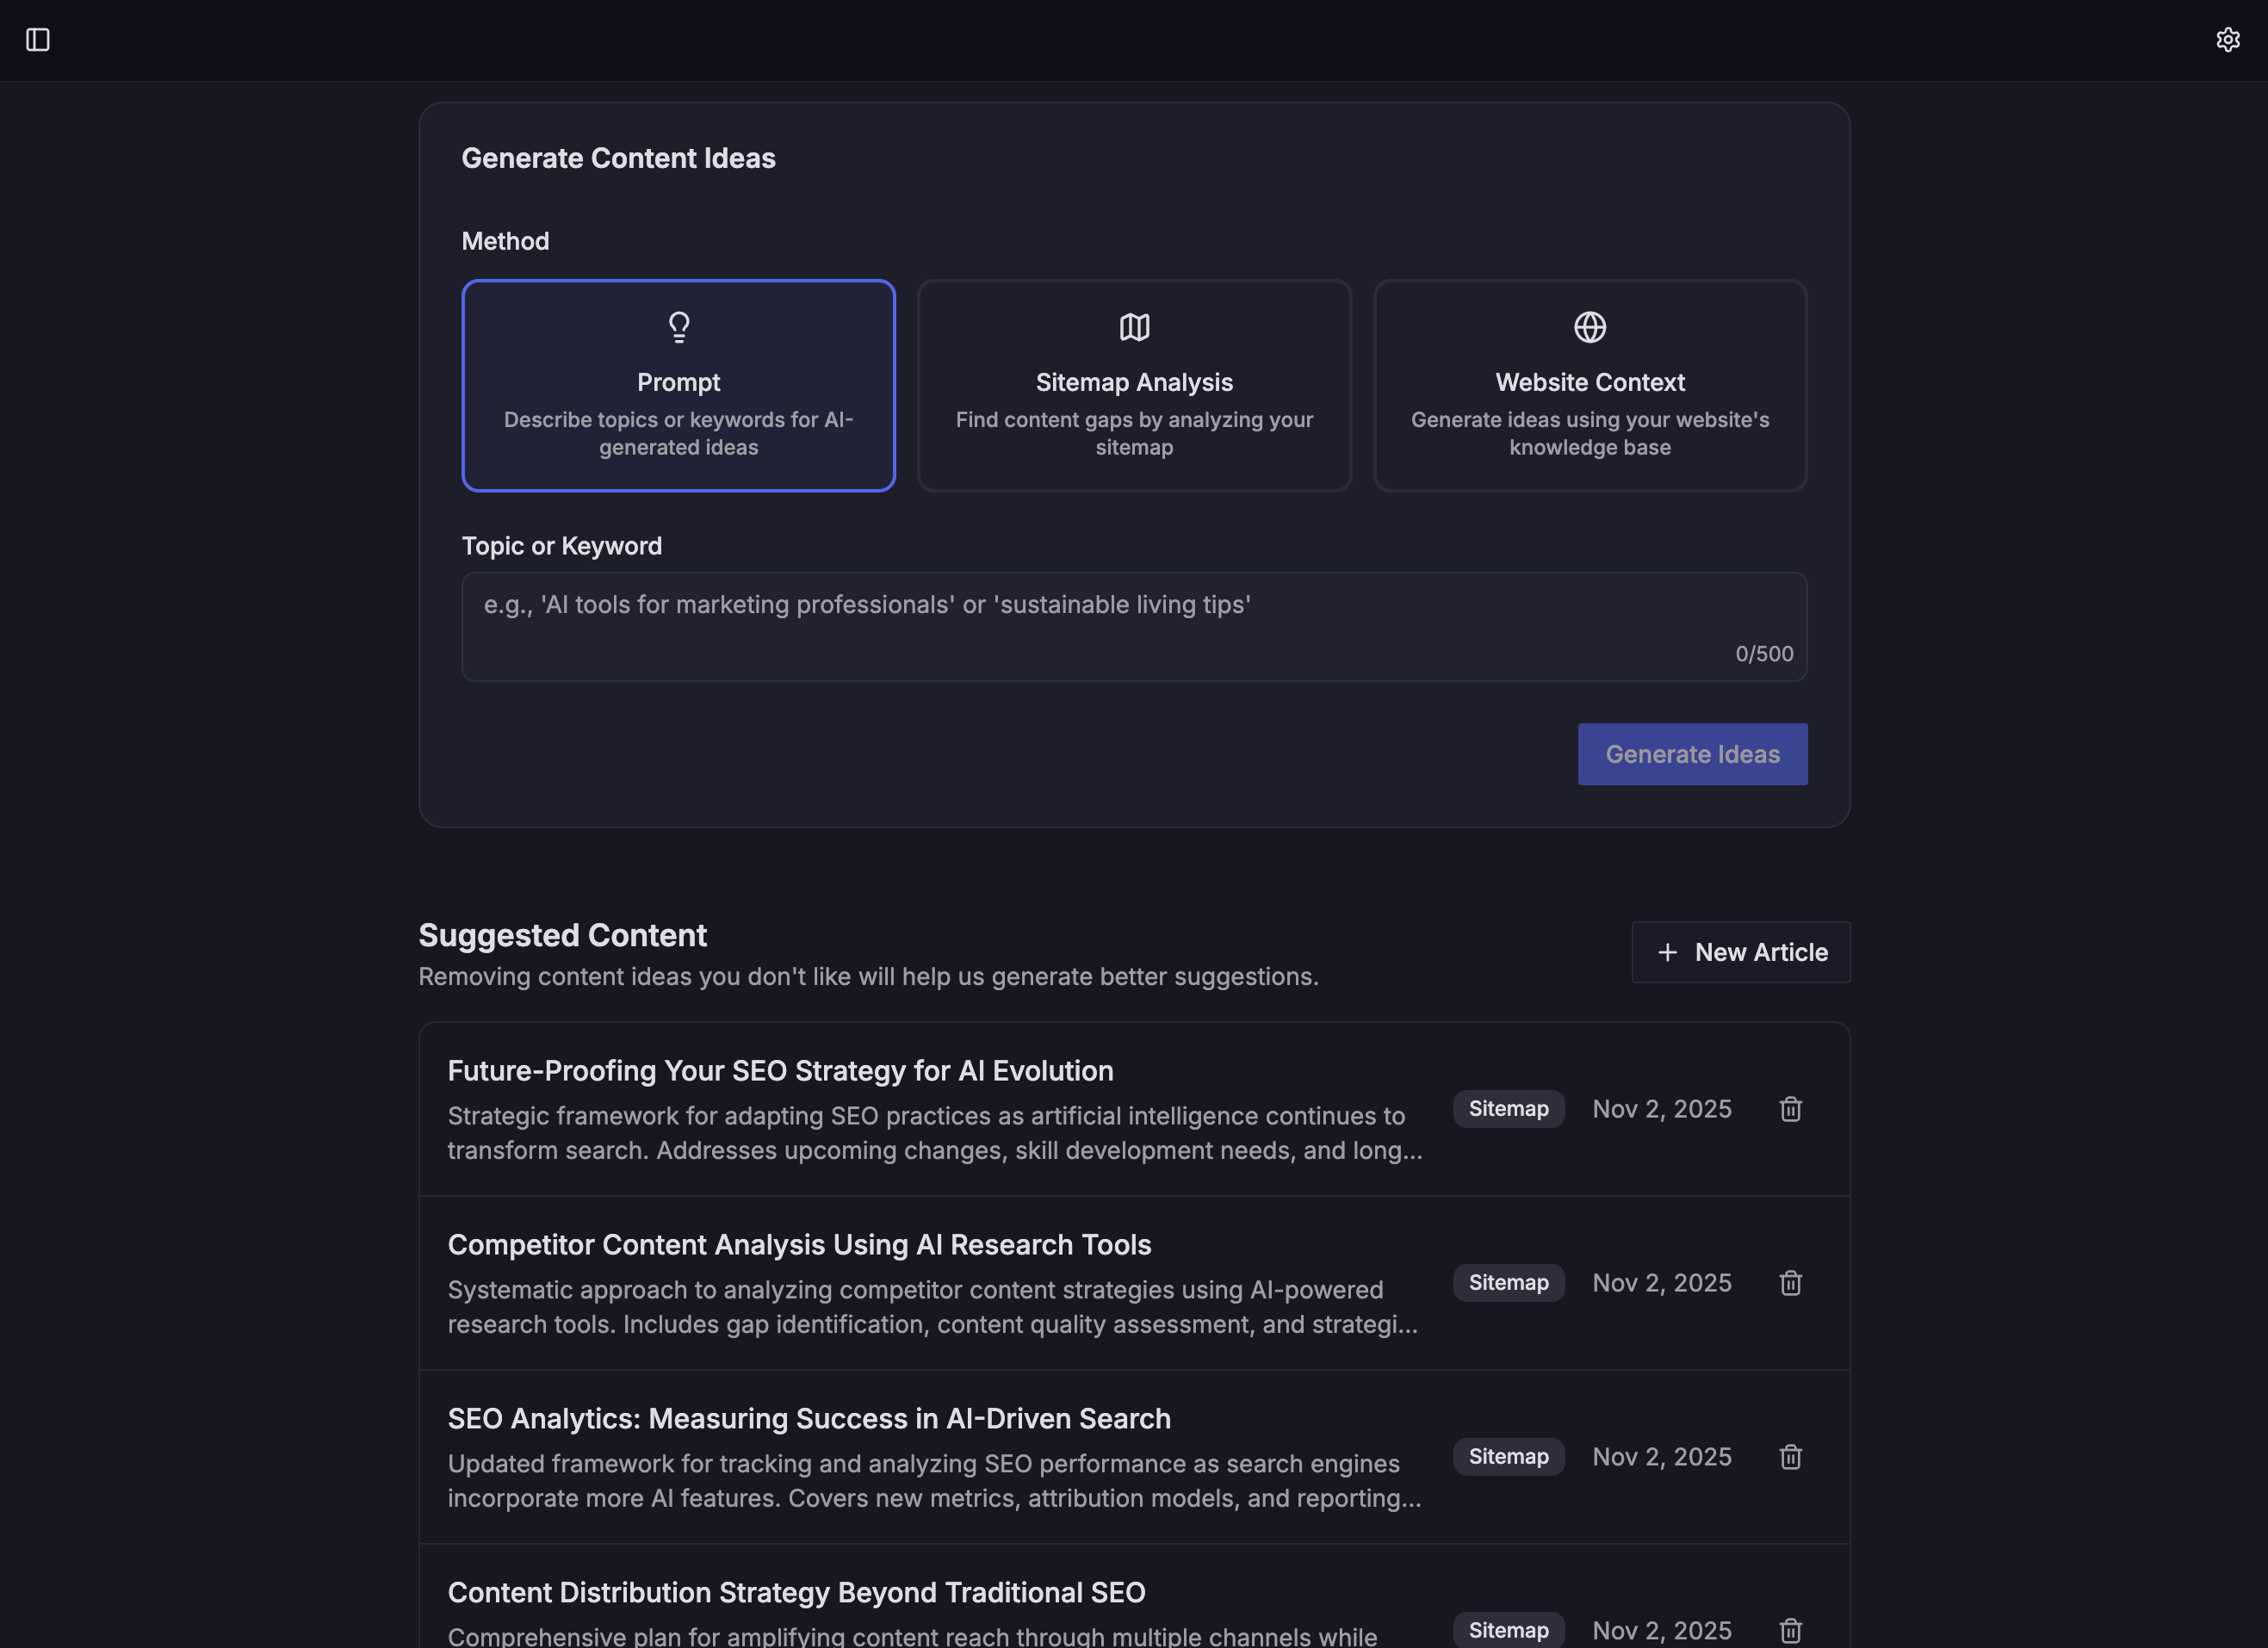Delete the Competitor Content Analysis suggestion
The height and width of the screenshot is (1648, 2268).
click(1790, 1282)
